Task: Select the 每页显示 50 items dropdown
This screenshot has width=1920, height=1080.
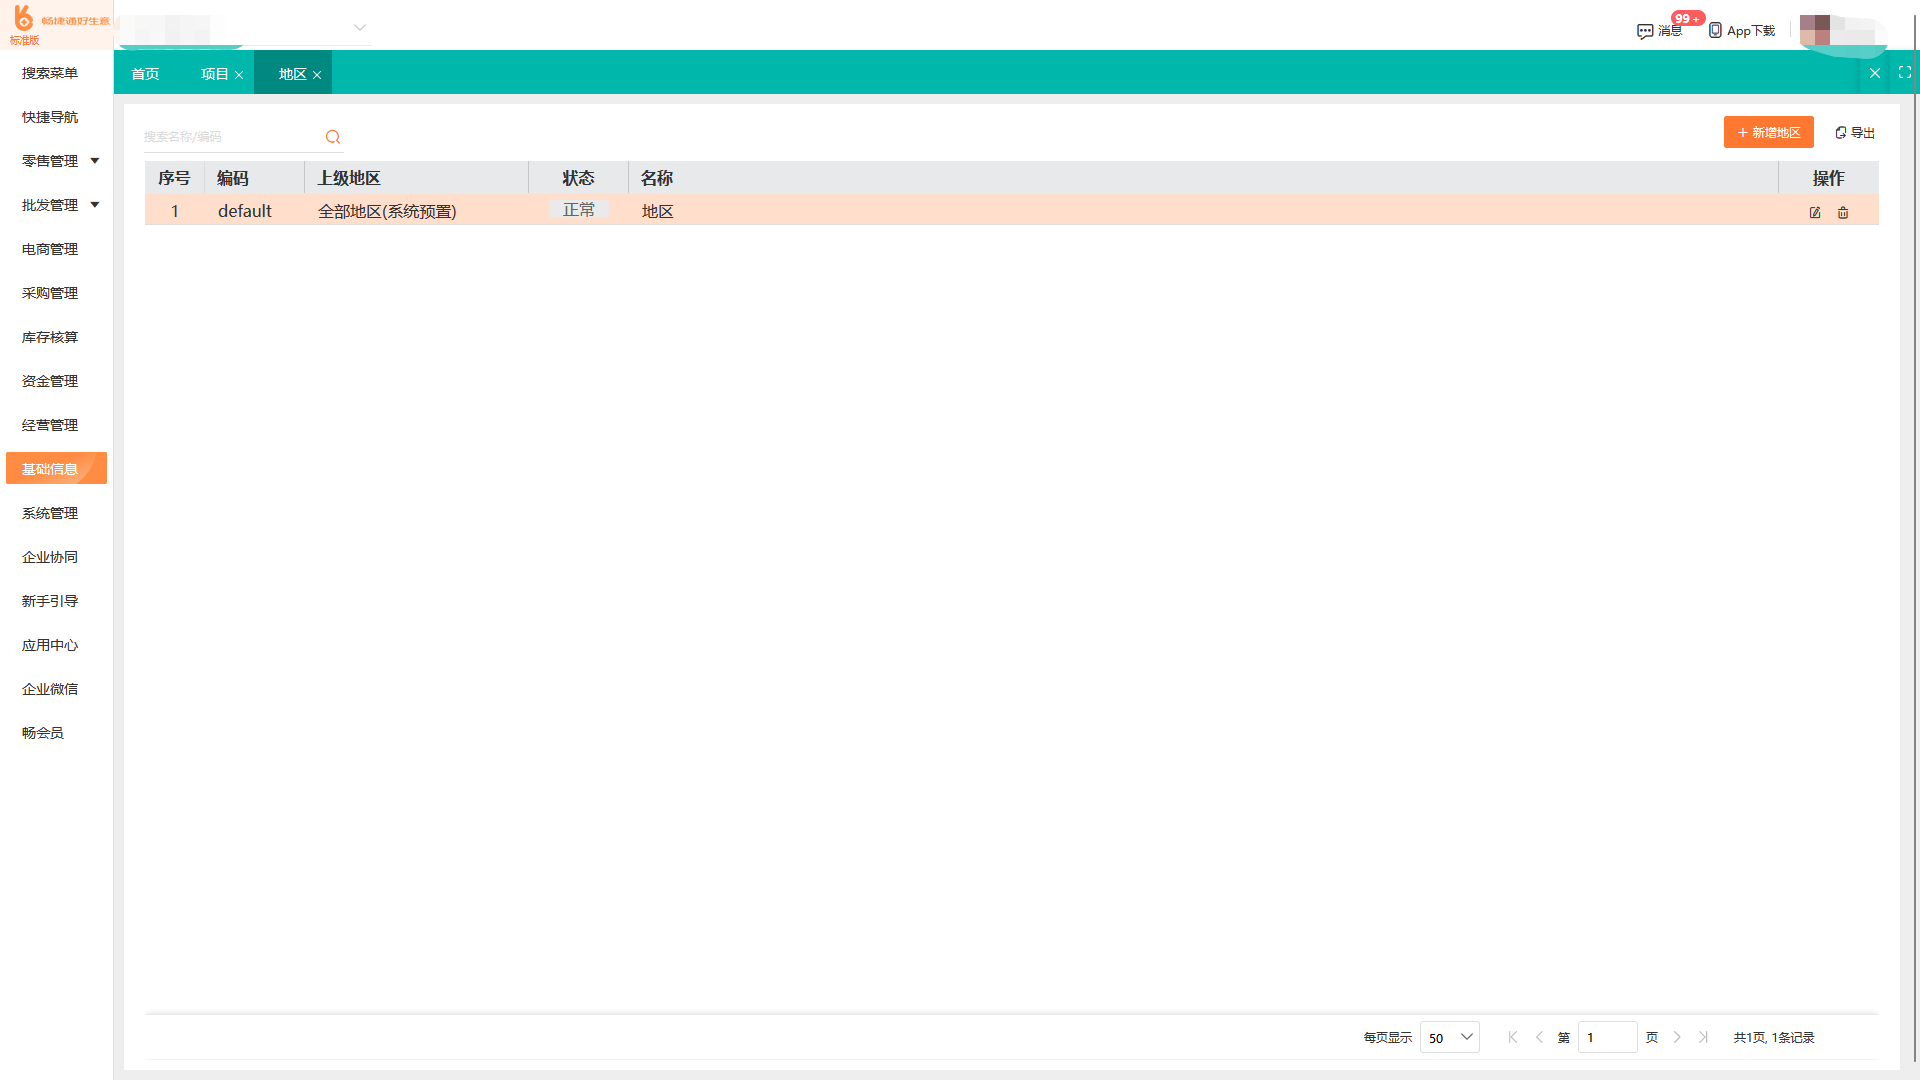Action: pos(1449,1038)
